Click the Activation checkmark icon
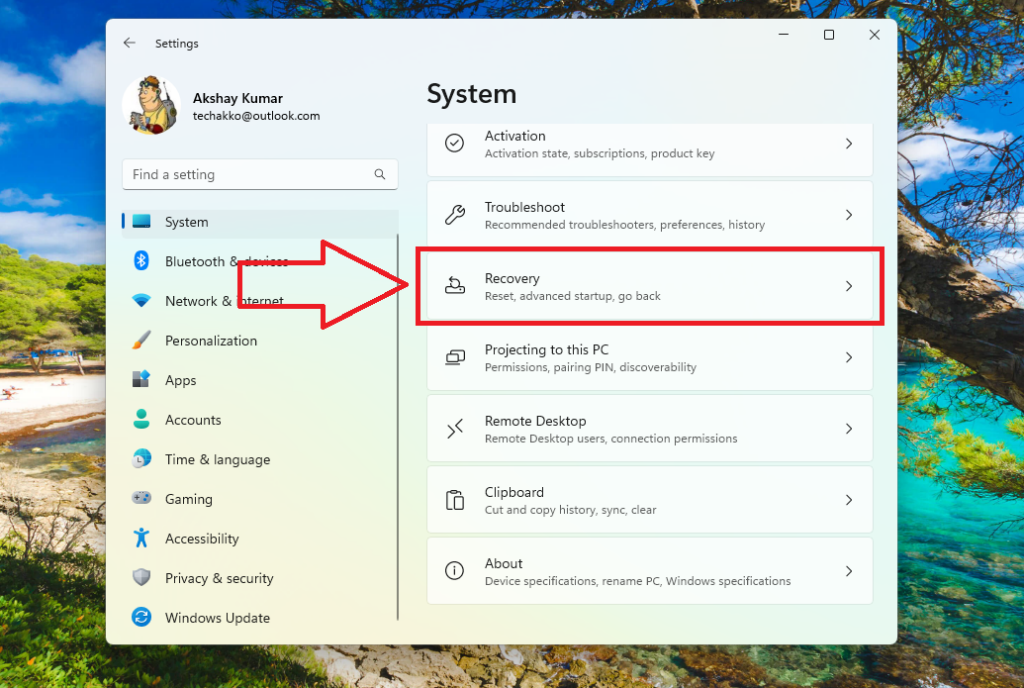The height and width of the screenshot is (688, 1024). [x=455, y=143]
